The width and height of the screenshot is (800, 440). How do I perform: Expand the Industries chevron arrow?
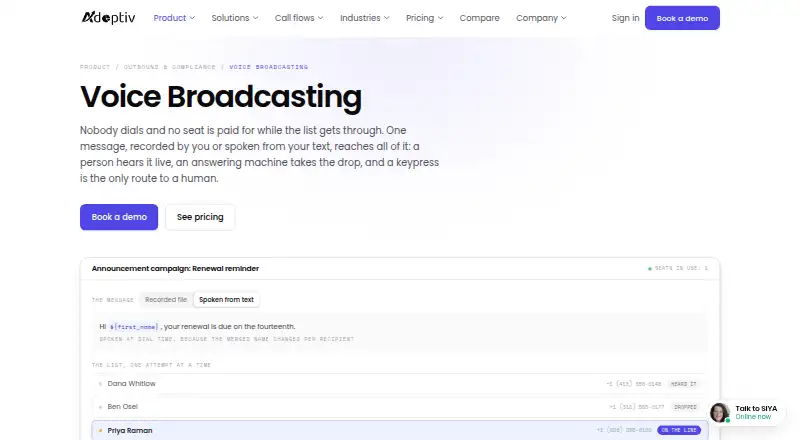387,18
